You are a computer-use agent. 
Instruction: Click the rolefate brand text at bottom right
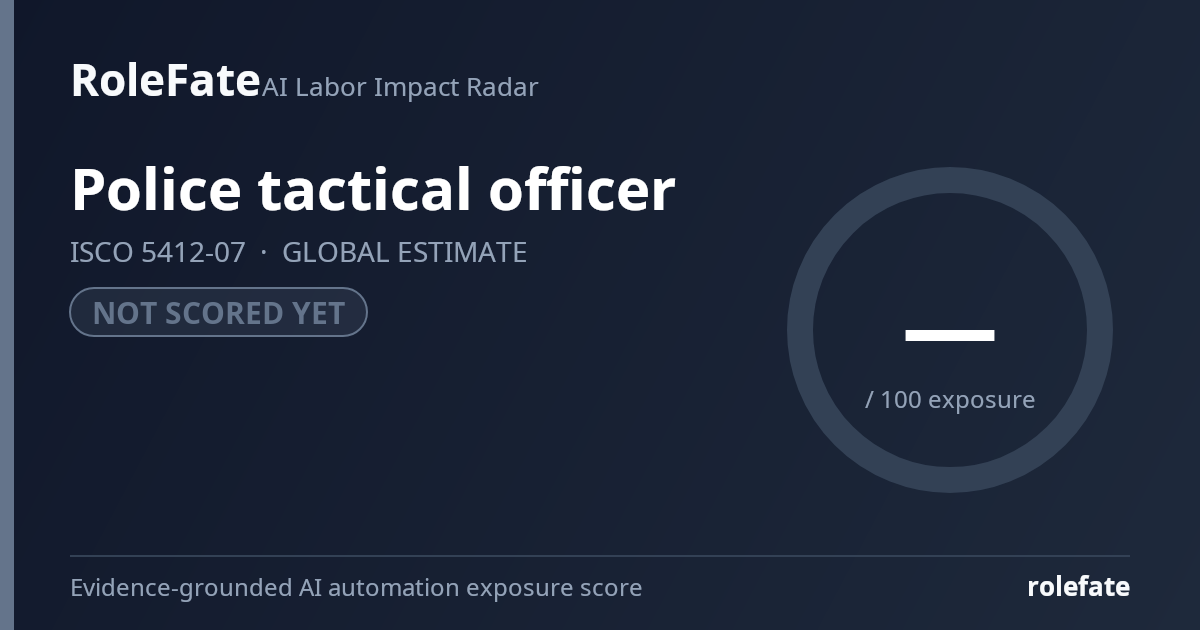click(1079, 587)
